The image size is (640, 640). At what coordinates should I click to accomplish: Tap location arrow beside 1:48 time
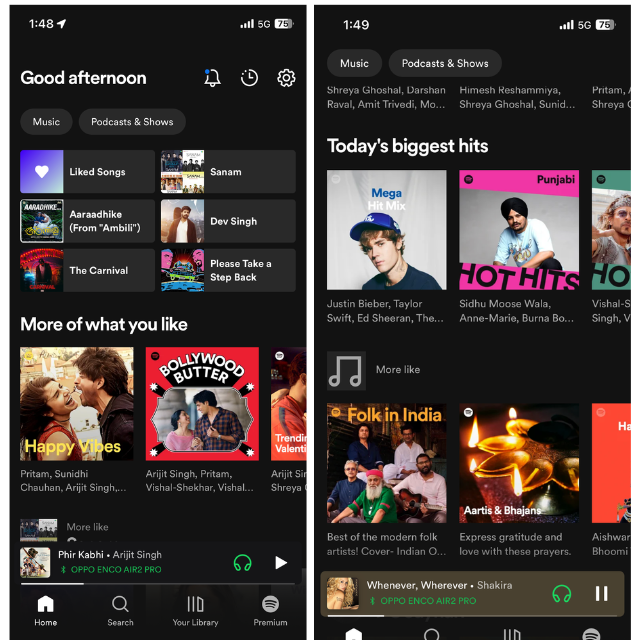pos(62,24)
